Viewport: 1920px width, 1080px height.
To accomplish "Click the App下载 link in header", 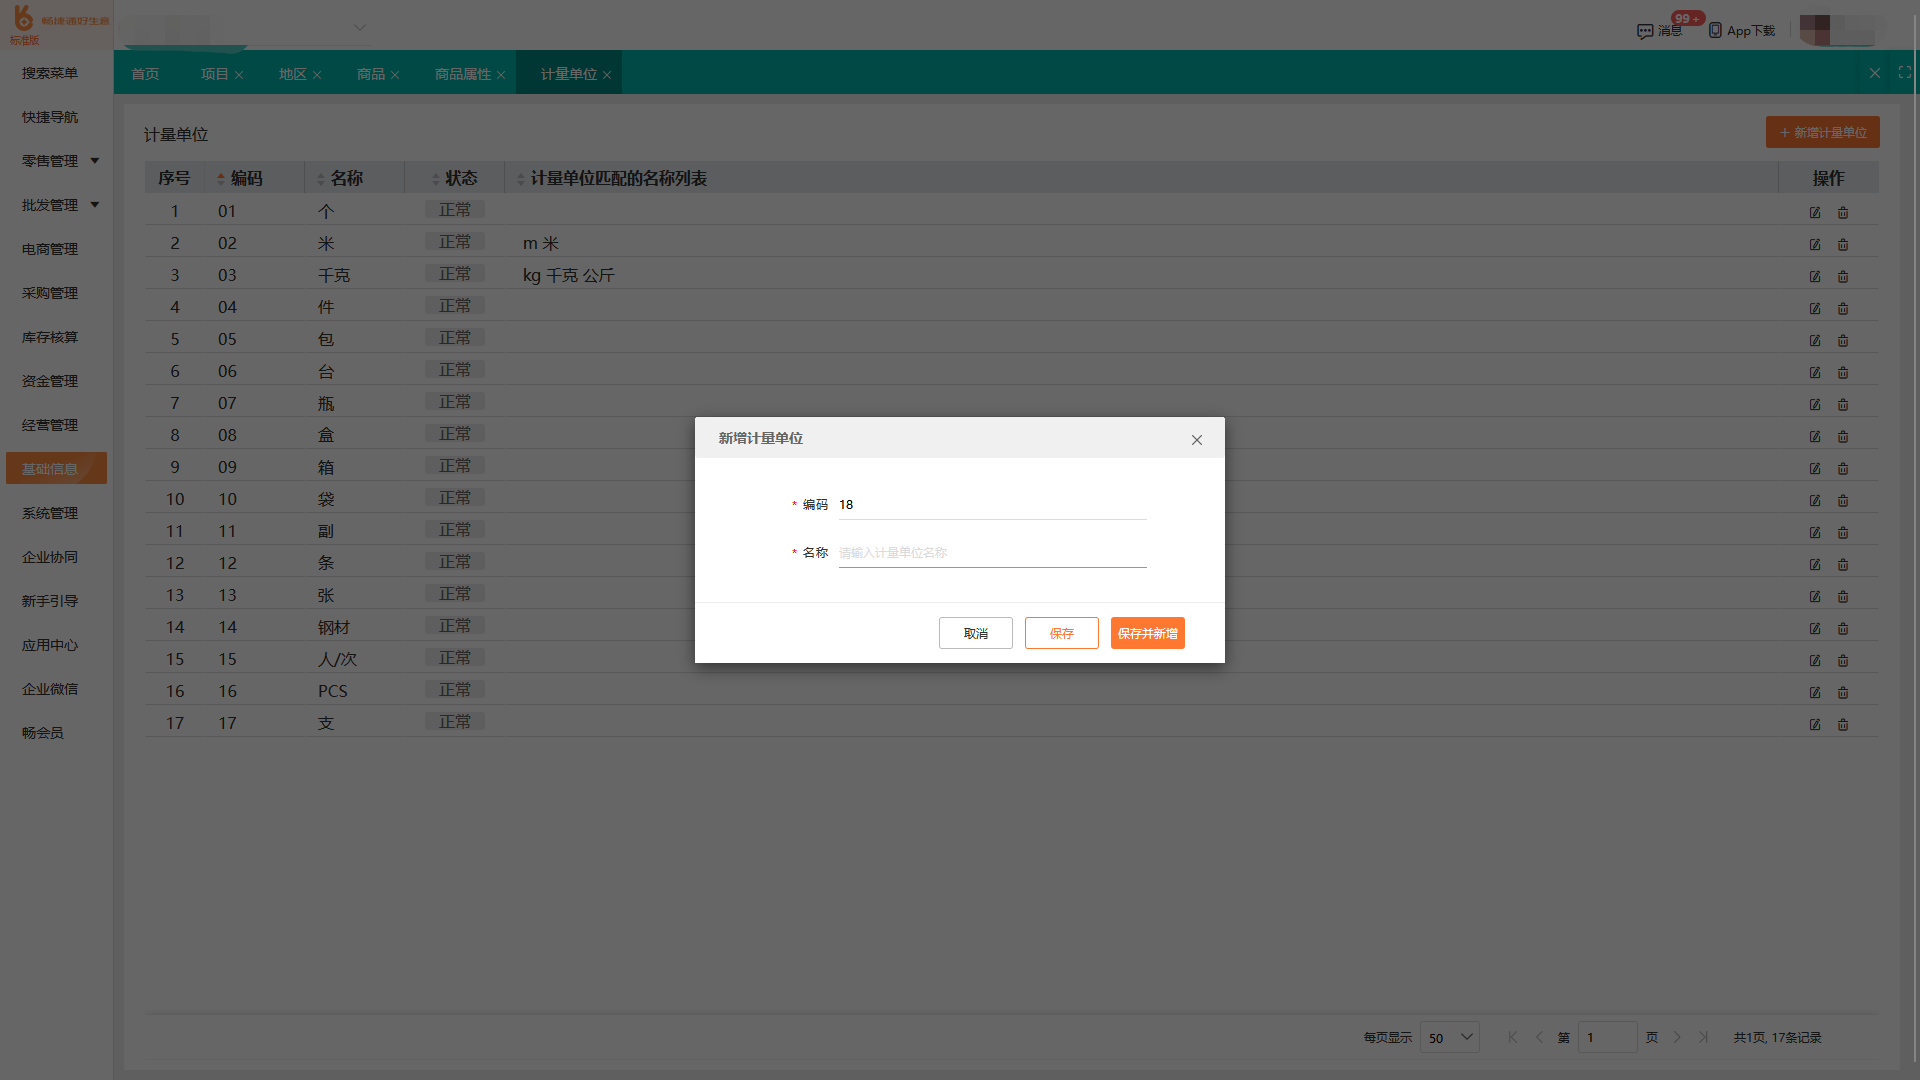I will click(1743, 30).
